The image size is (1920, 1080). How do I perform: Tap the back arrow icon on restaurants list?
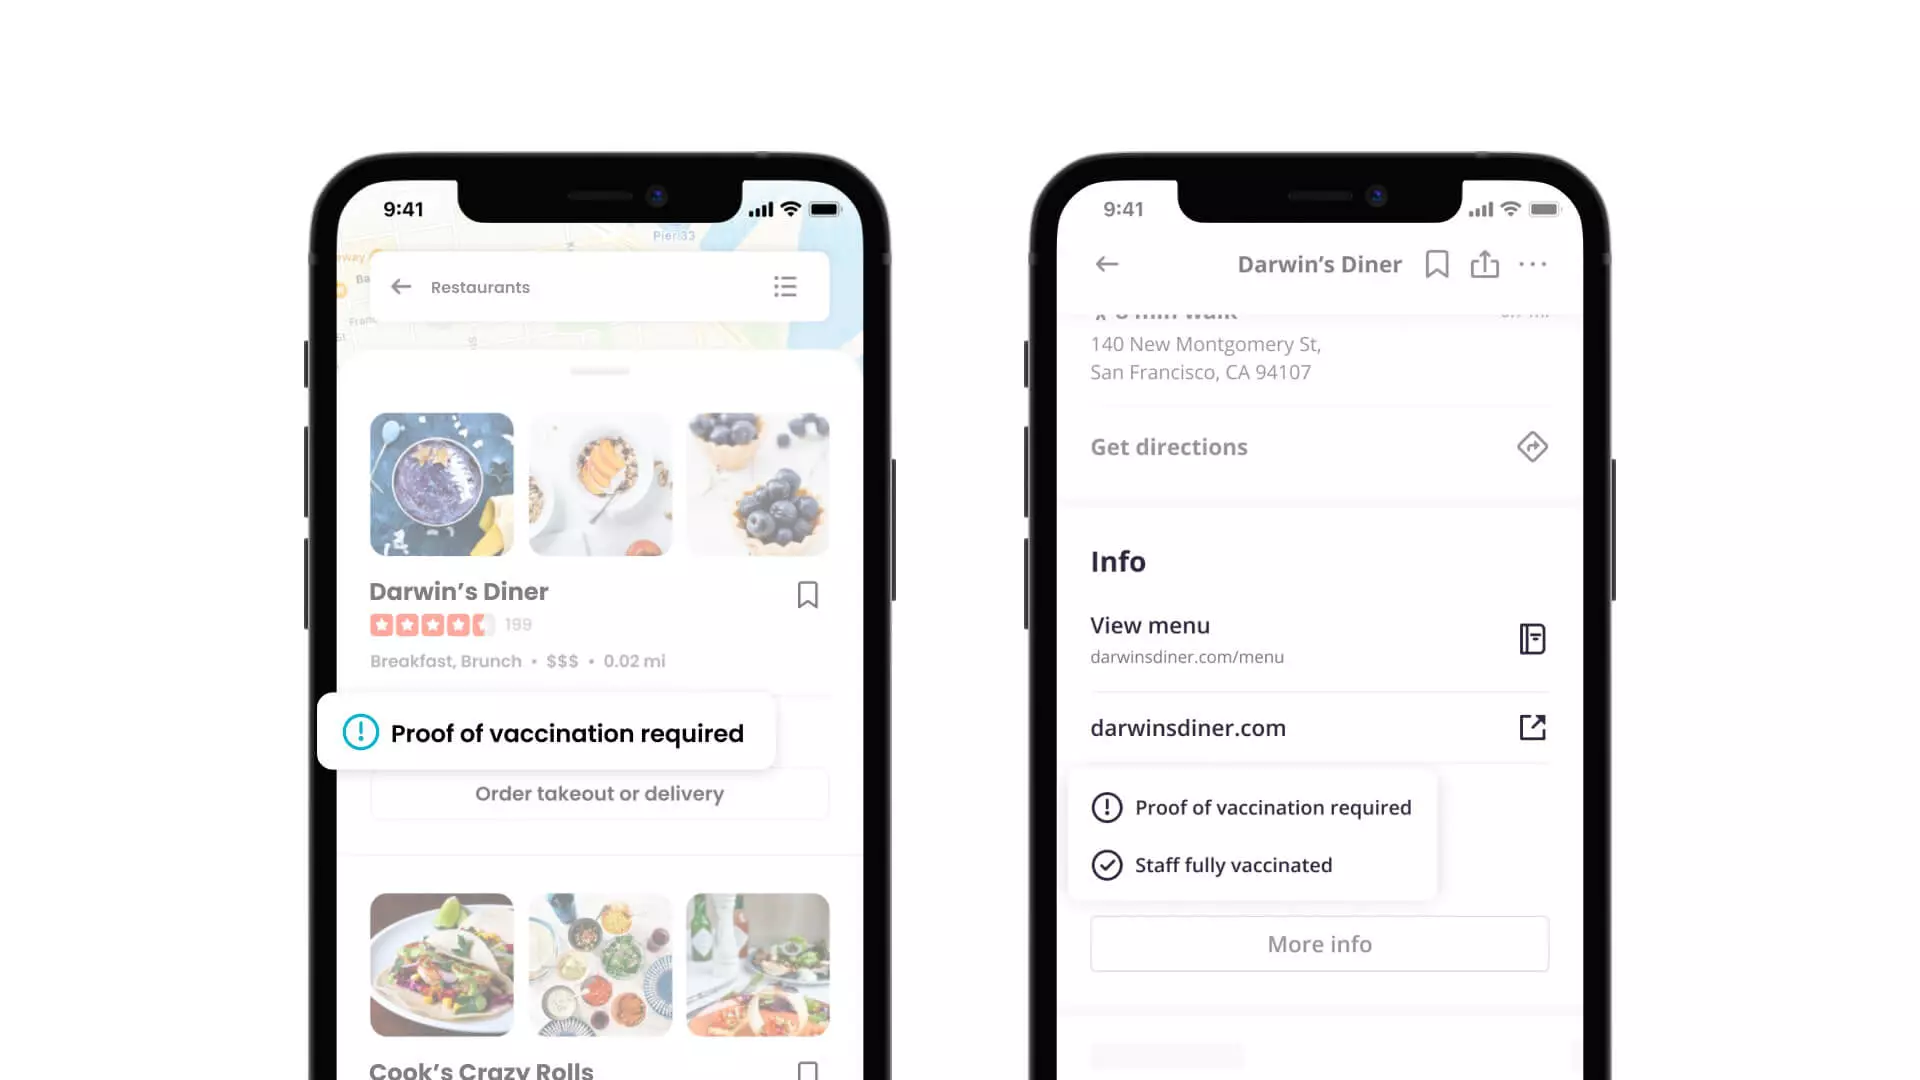[x=400, y=286]
